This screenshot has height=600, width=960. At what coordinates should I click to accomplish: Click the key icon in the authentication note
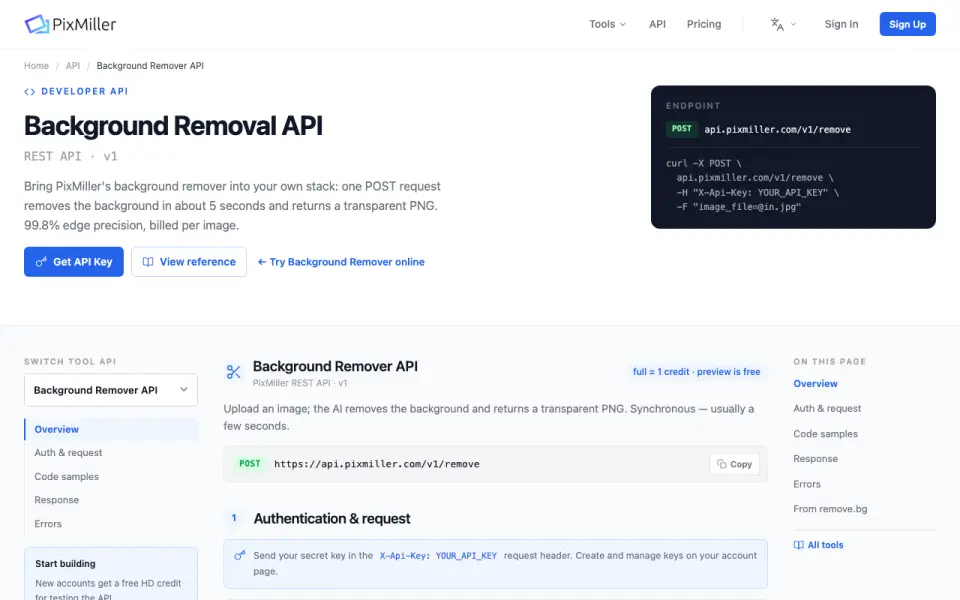tap(240, 555)
